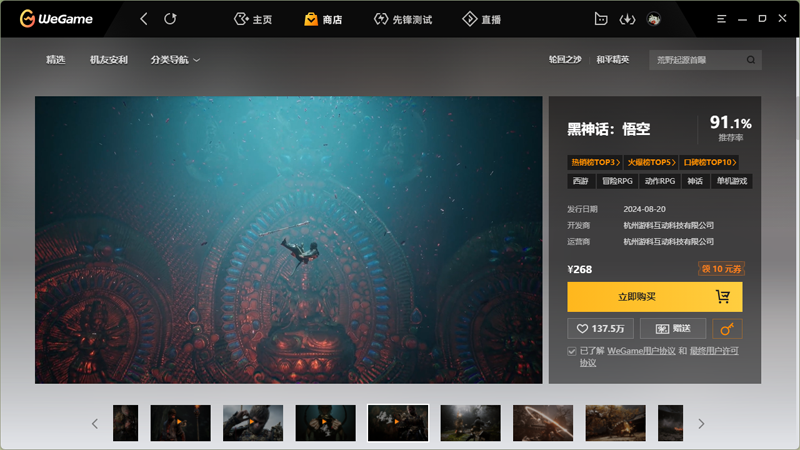
Task: Click the search magnifier icon
Action: [751, 60]
